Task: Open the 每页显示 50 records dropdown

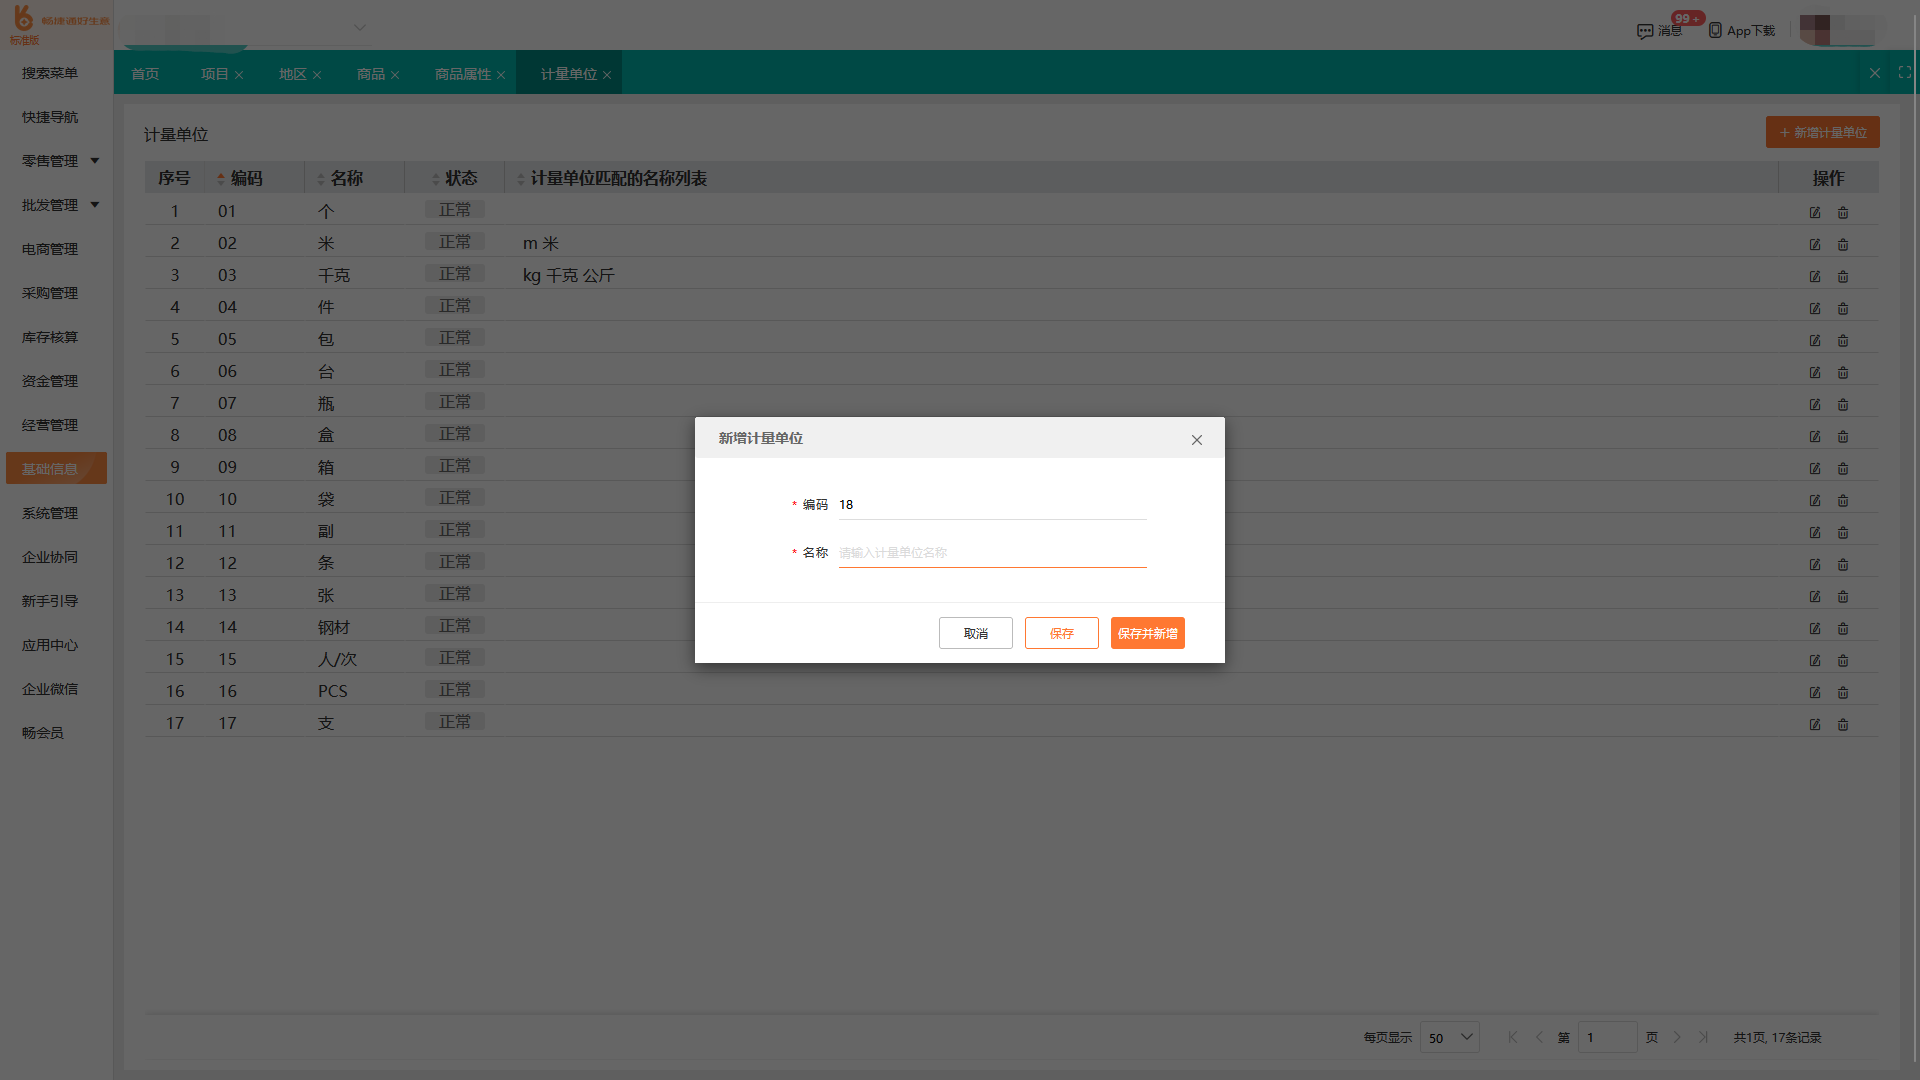Action: point(1449,1036)
